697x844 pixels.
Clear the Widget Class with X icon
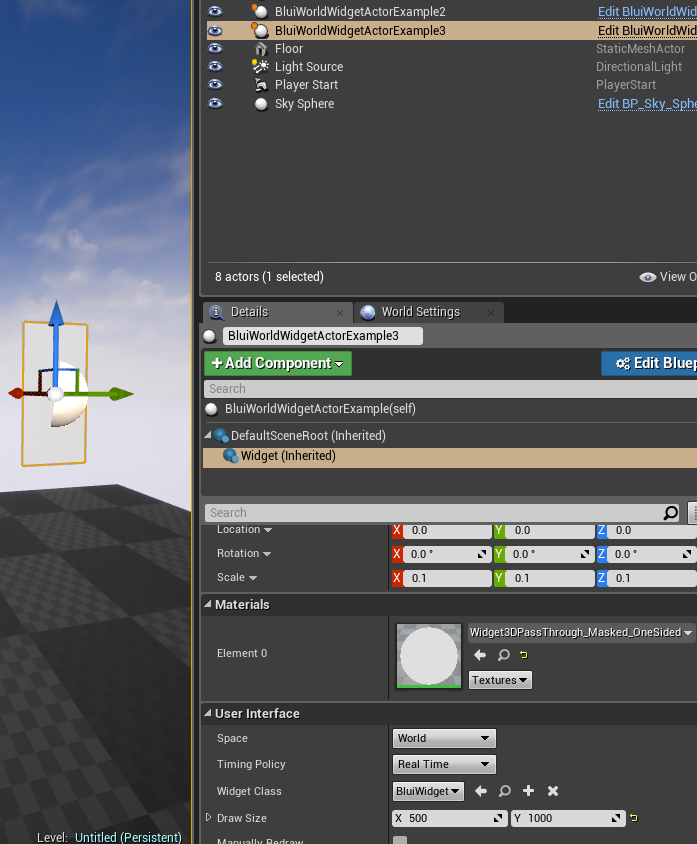tap(553, 791)
